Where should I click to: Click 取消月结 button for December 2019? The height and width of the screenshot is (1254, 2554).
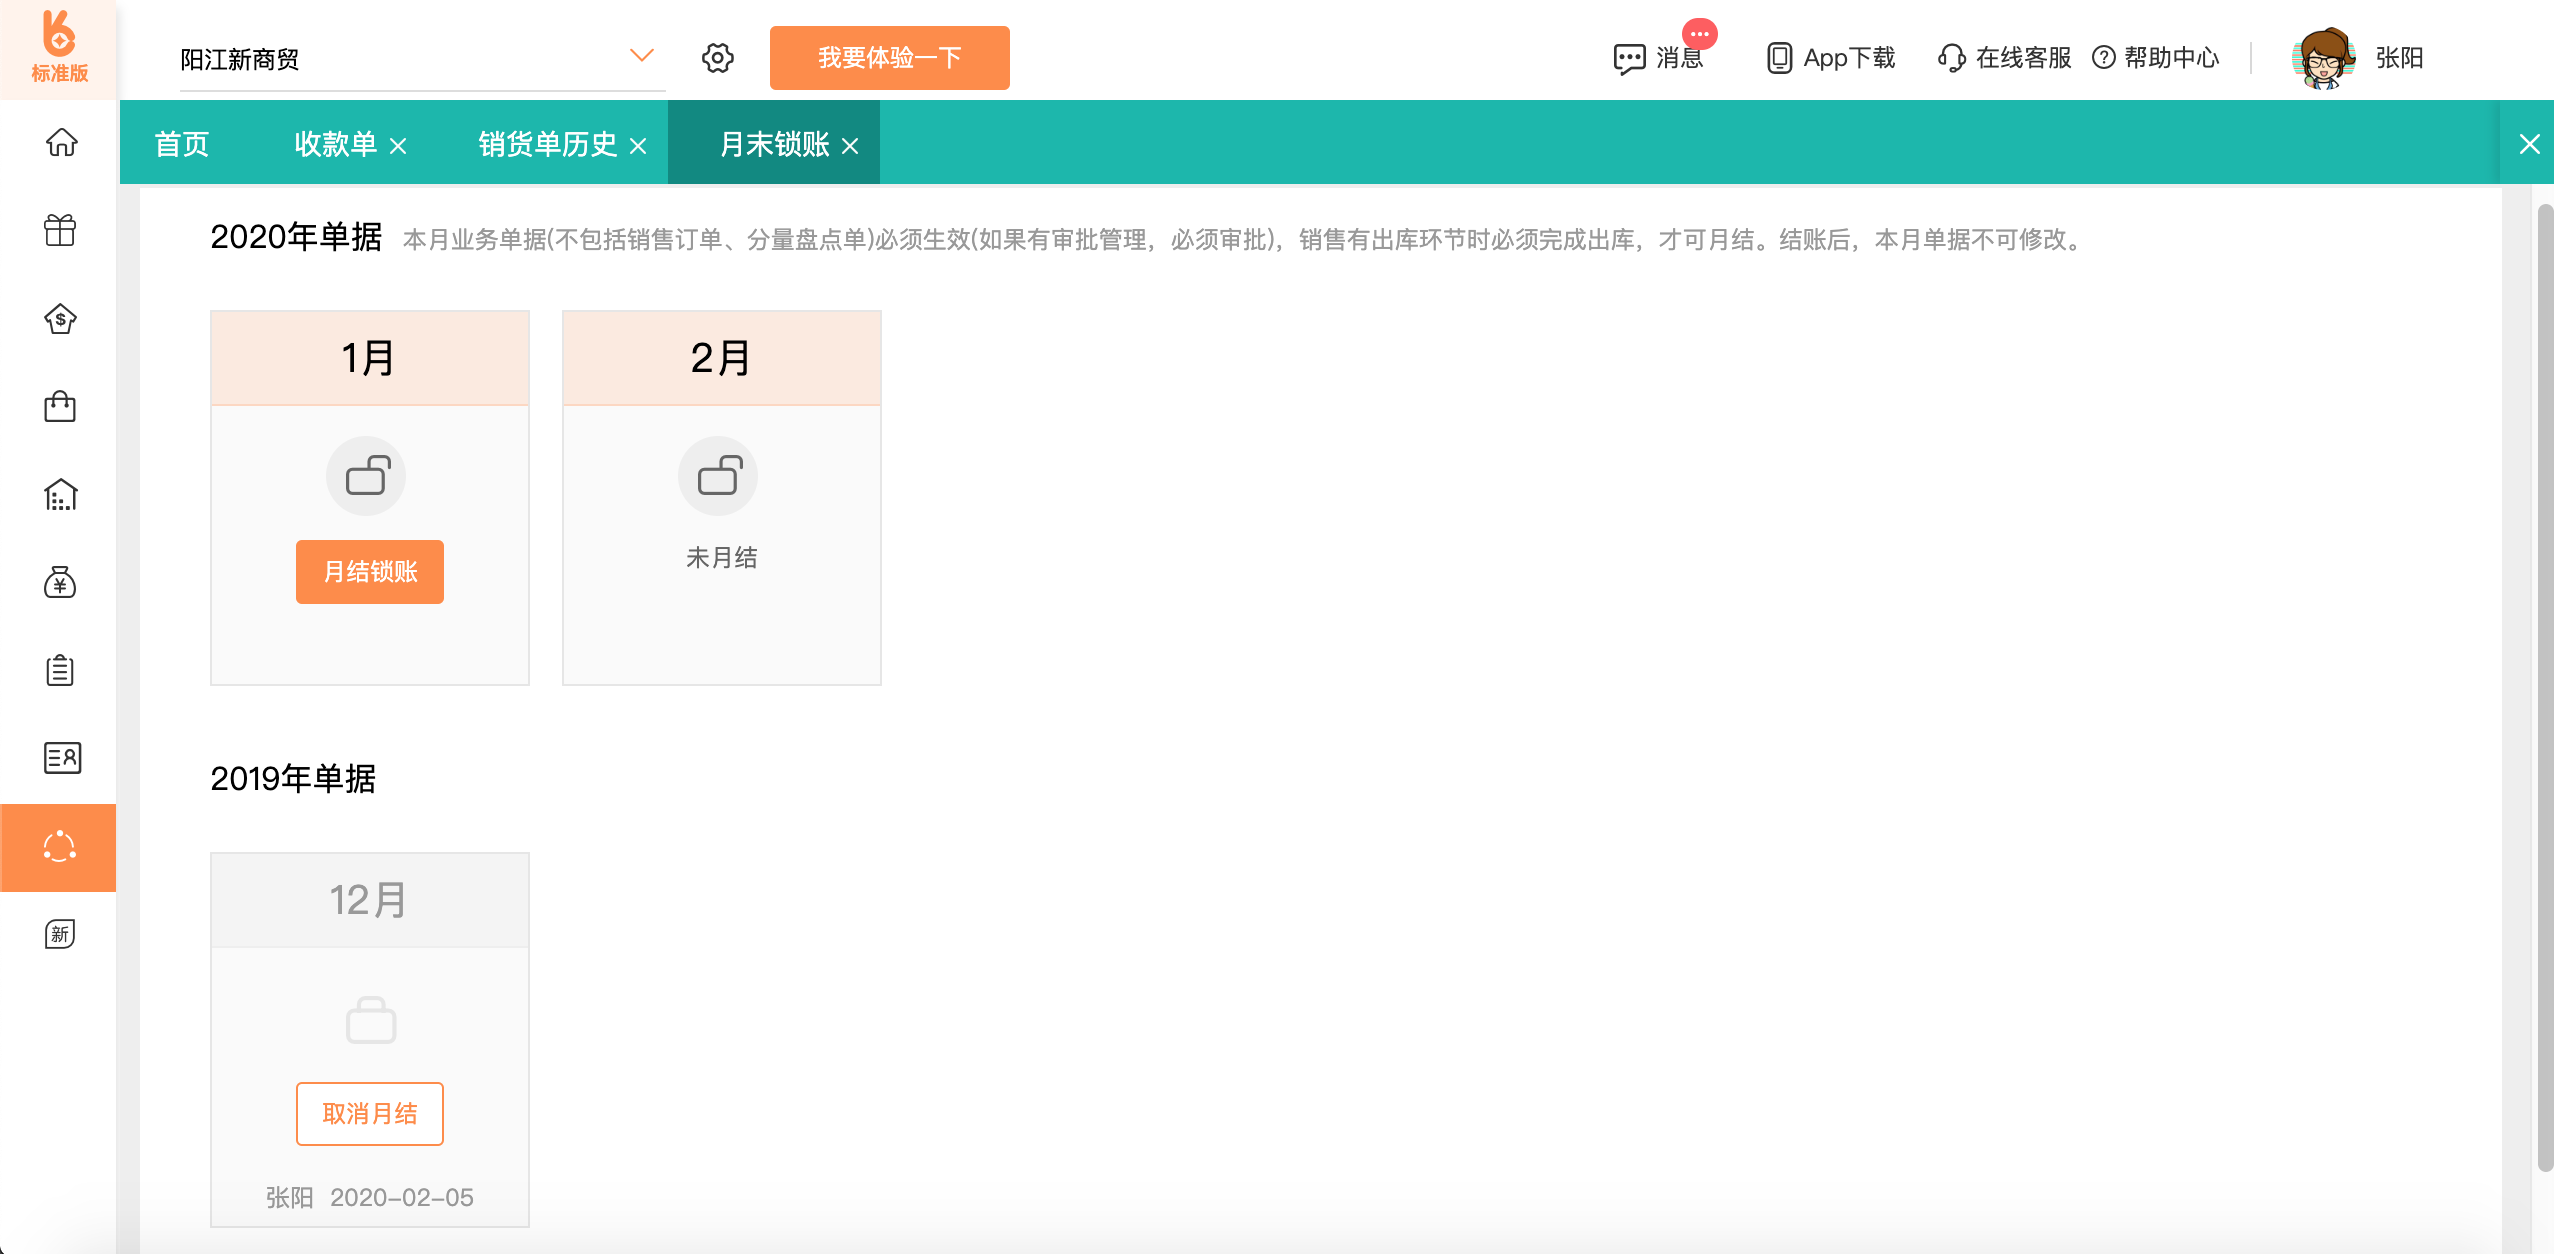pos(368,1114)
